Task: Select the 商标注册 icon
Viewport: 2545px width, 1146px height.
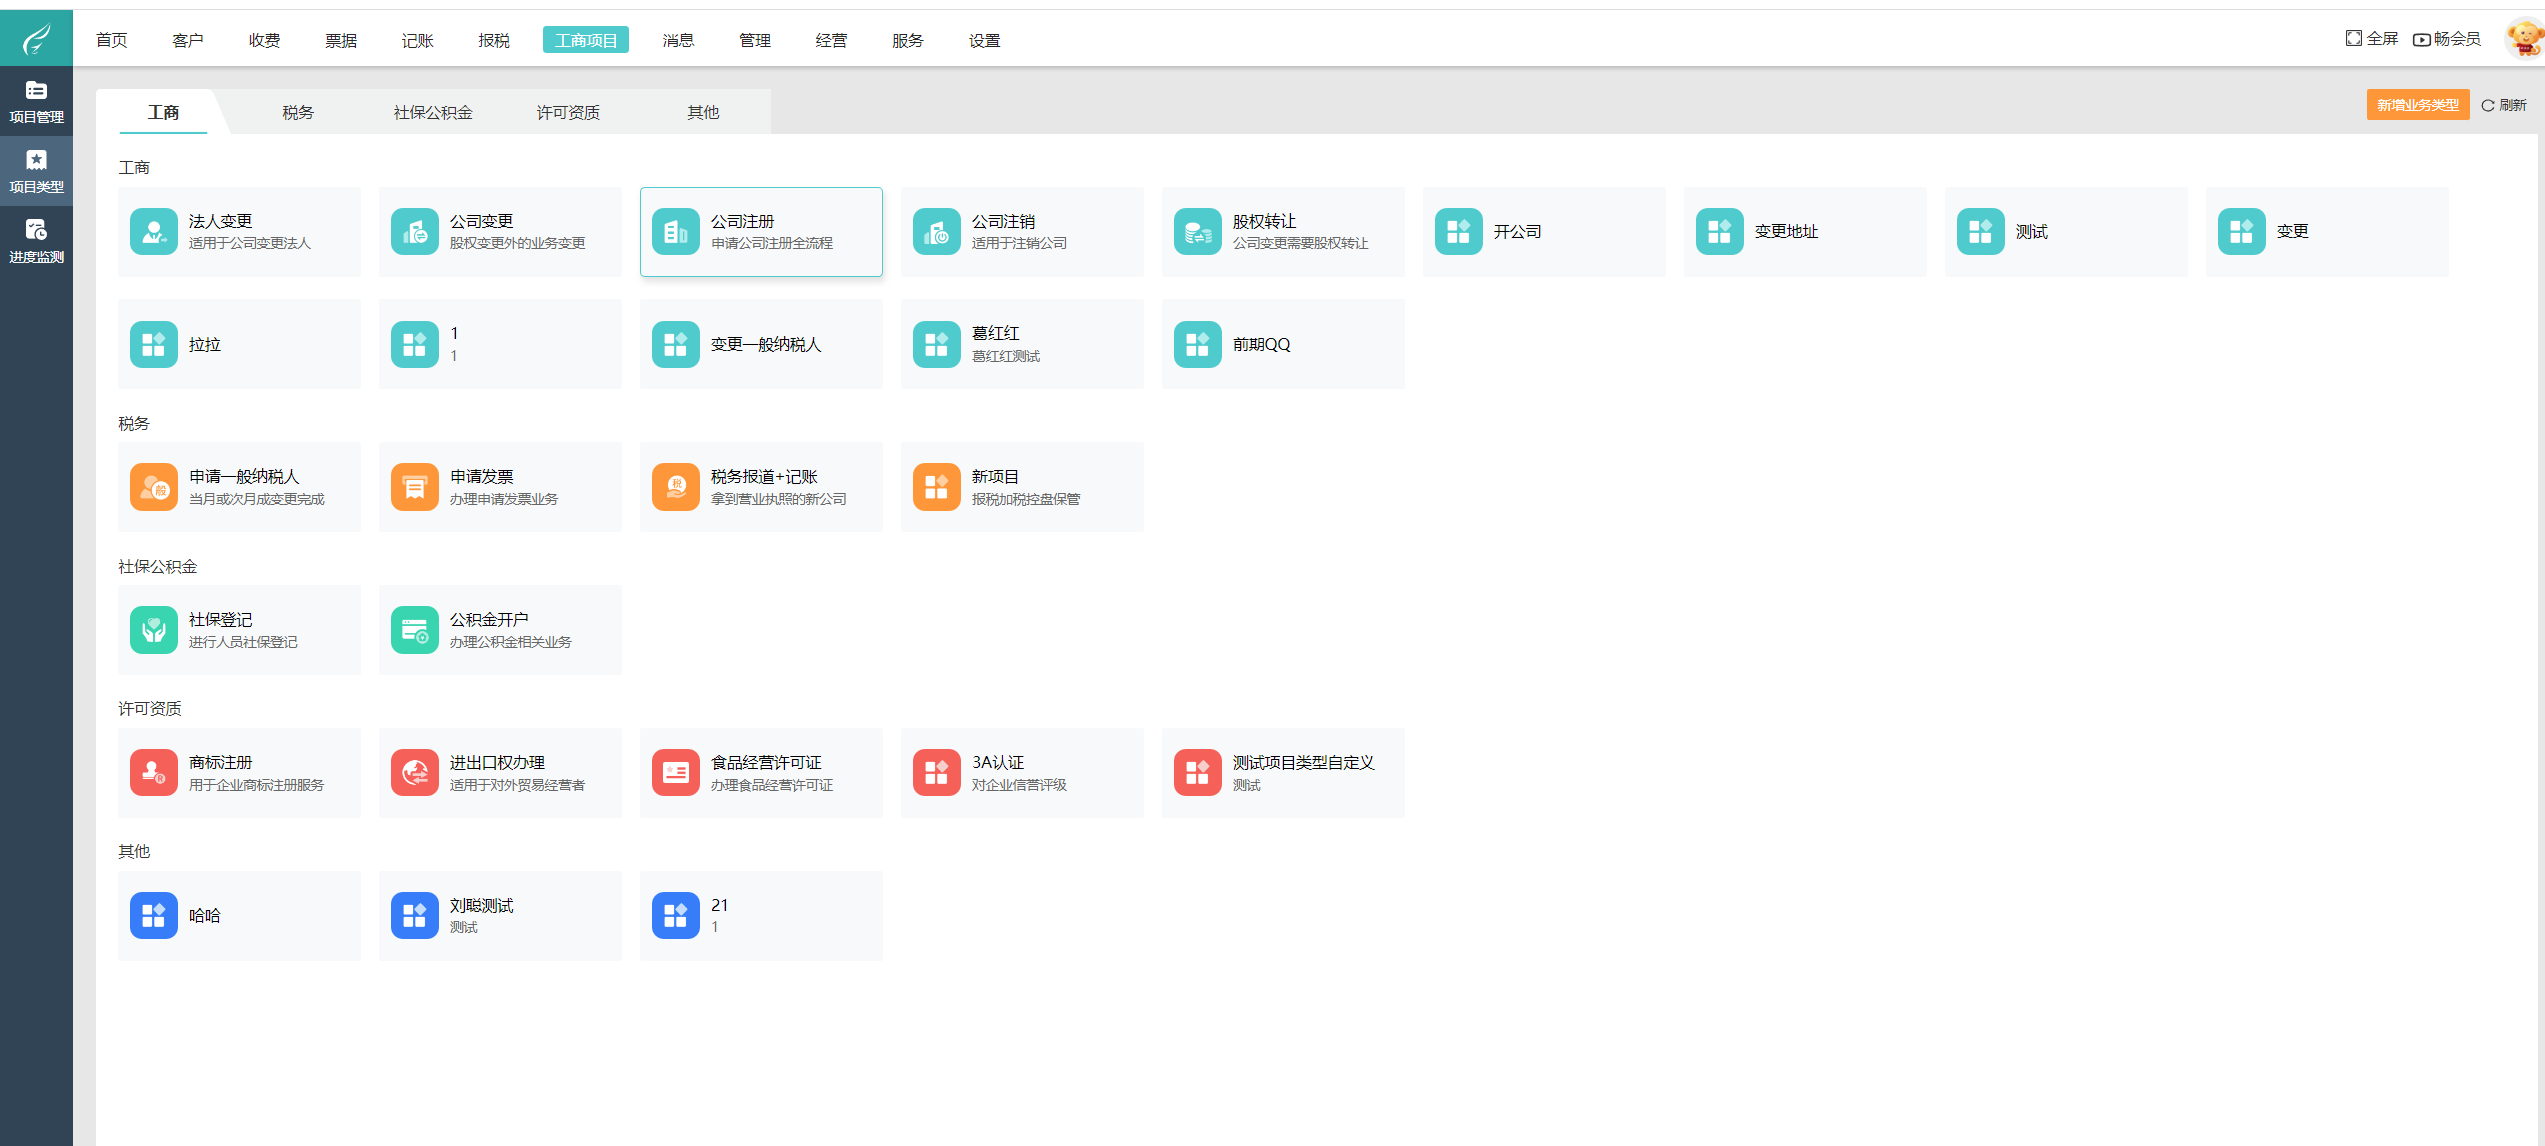Action: click(153, 773)
